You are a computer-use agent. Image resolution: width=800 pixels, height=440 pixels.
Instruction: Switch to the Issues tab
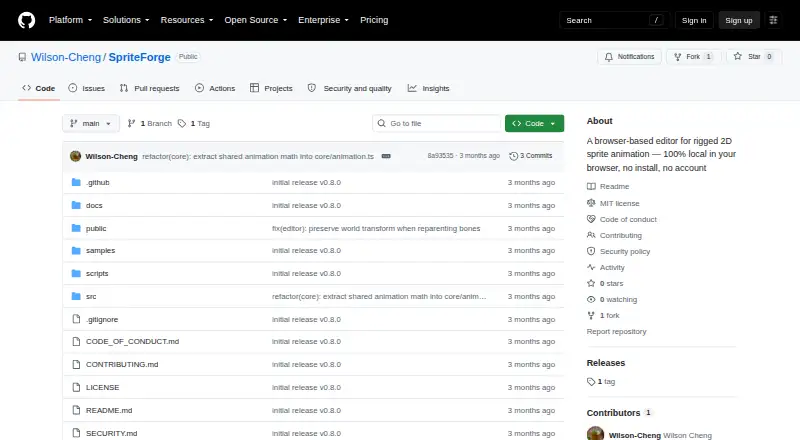[87, 88]
